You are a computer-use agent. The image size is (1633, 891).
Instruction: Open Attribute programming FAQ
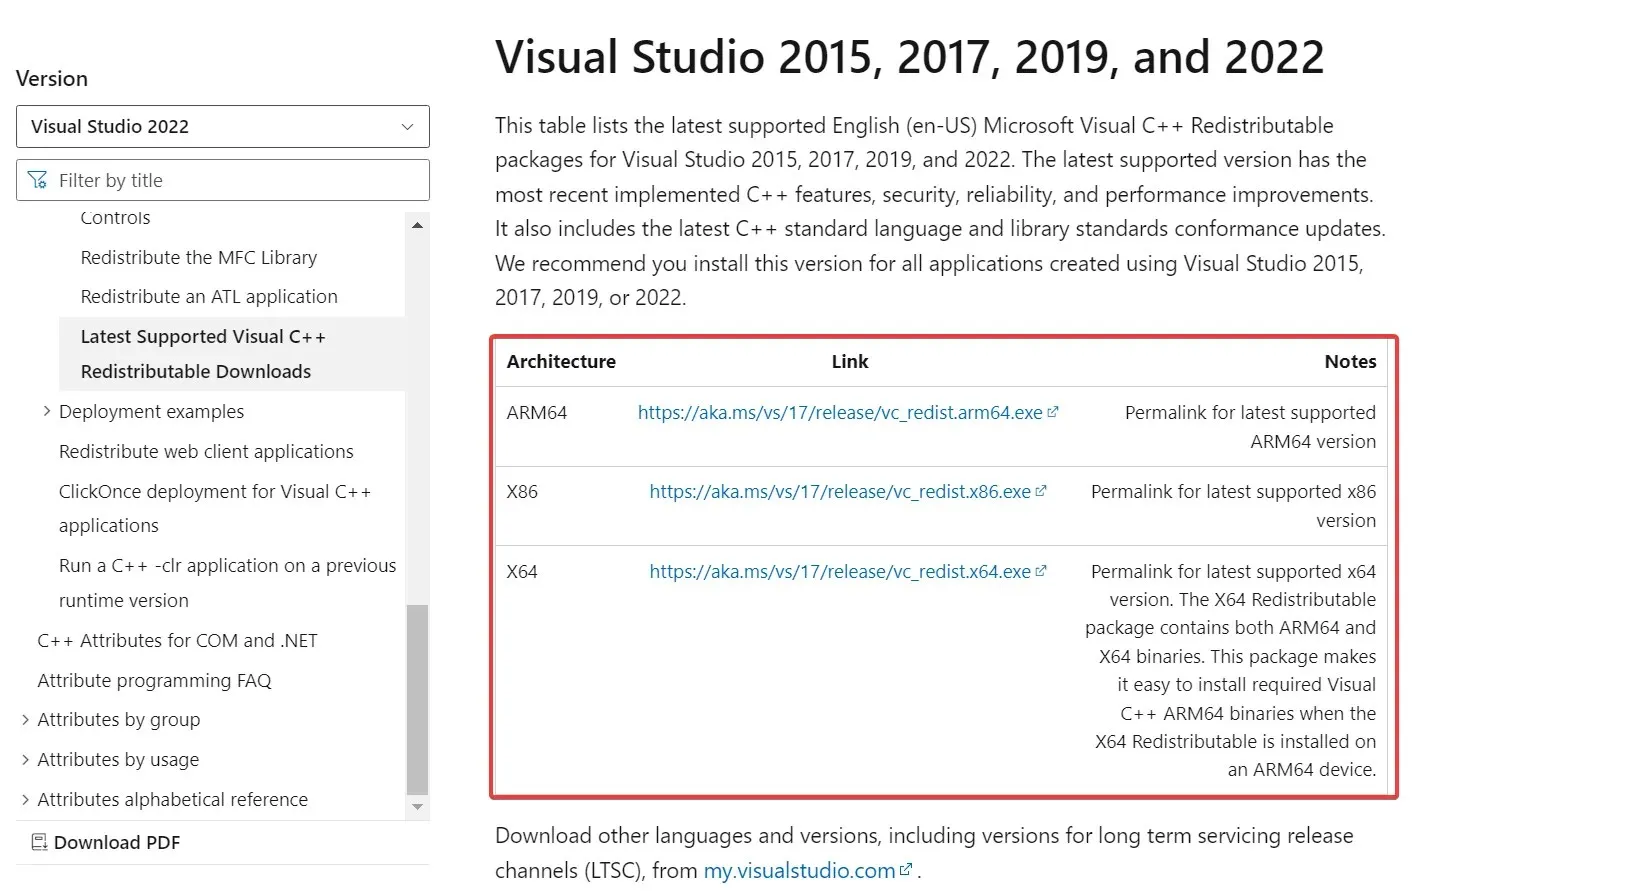[154, 680]
